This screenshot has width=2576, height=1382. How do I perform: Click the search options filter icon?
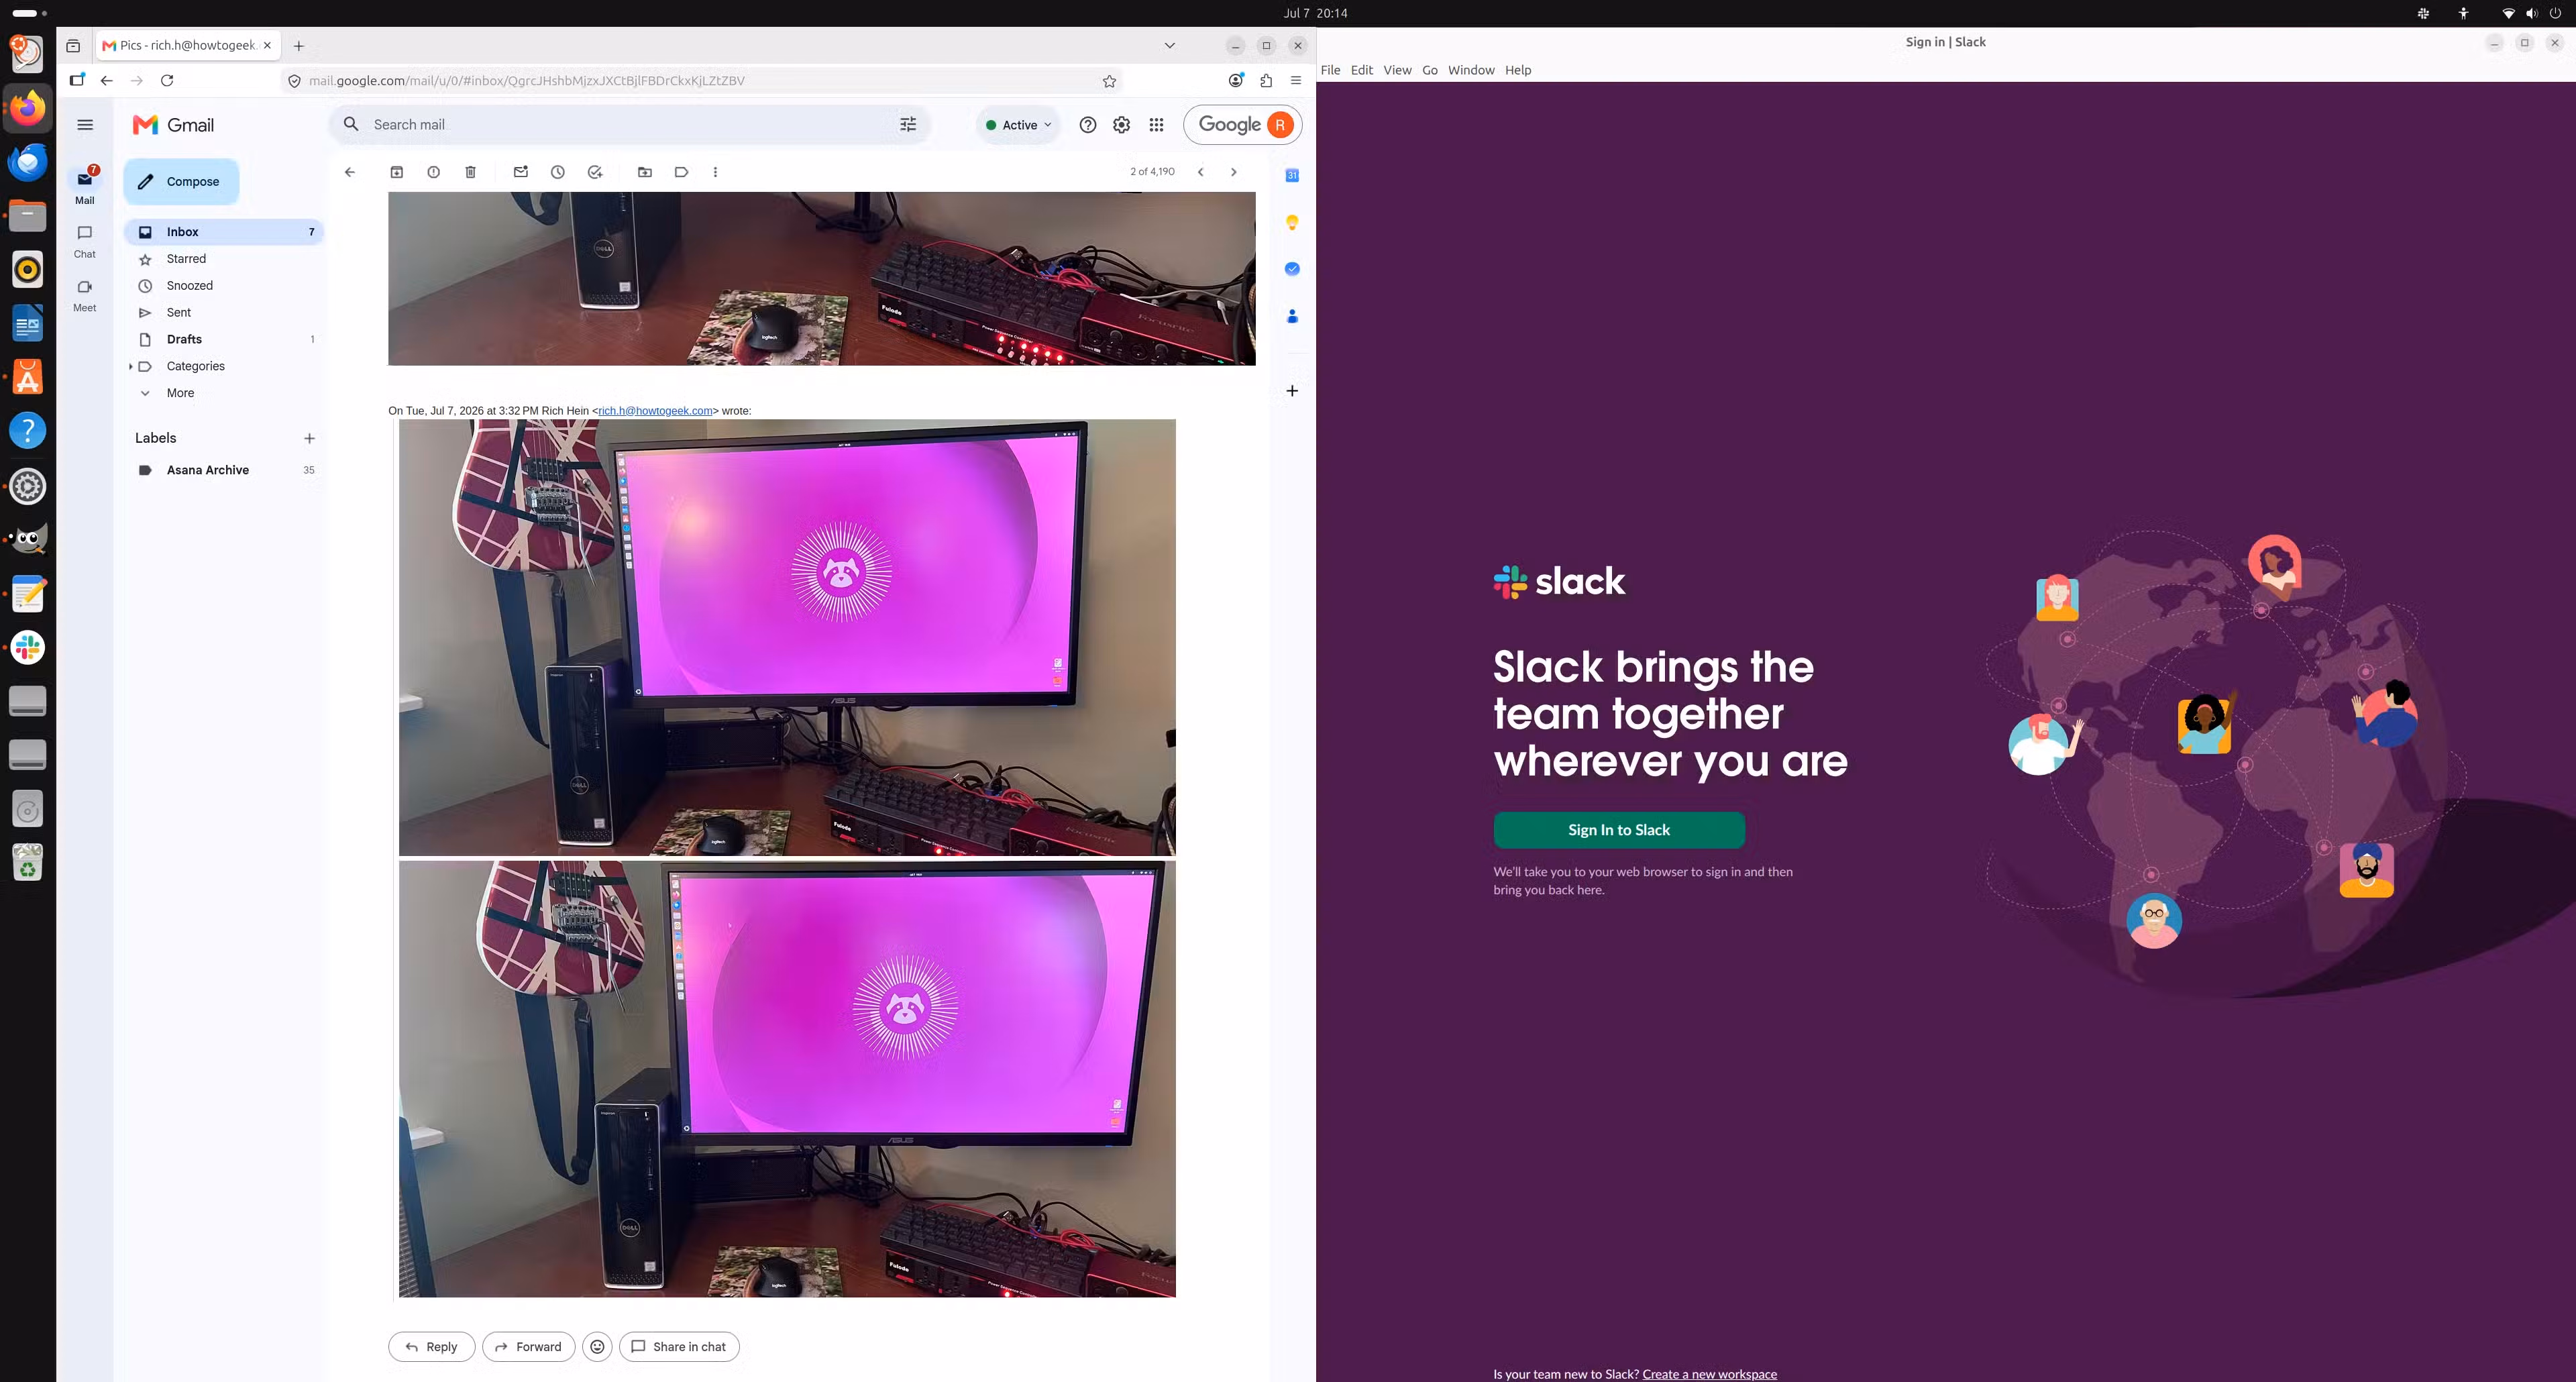pyautogui.click(x=908, y=124)
